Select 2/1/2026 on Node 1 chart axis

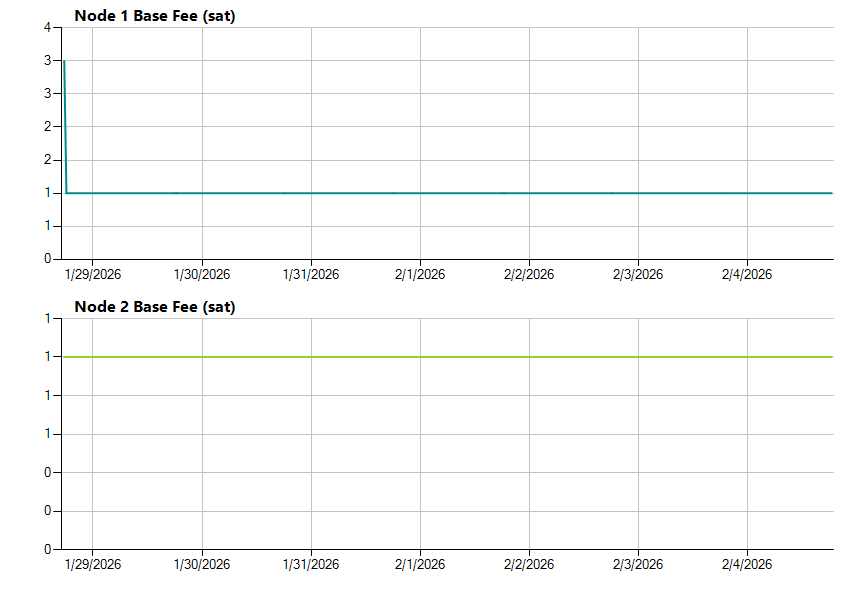point(420,274)
